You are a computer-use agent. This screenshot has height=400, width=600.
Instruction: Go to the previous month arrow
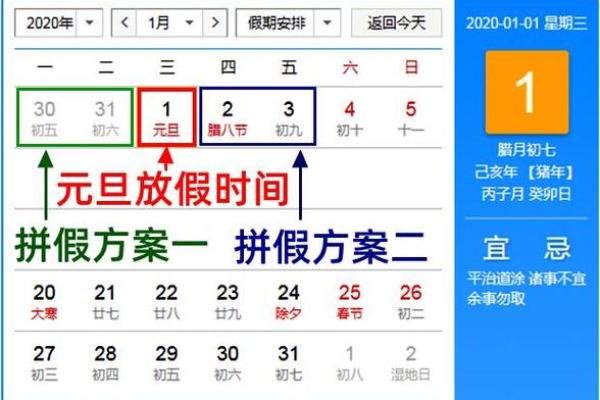125,21
